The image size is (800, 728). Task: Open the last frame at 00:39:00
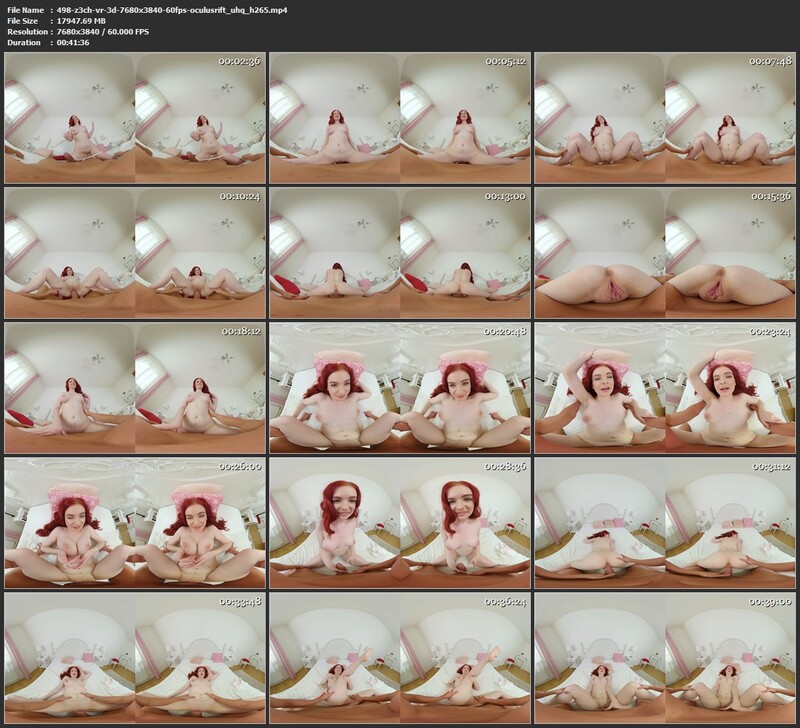(x=665, y=657)
